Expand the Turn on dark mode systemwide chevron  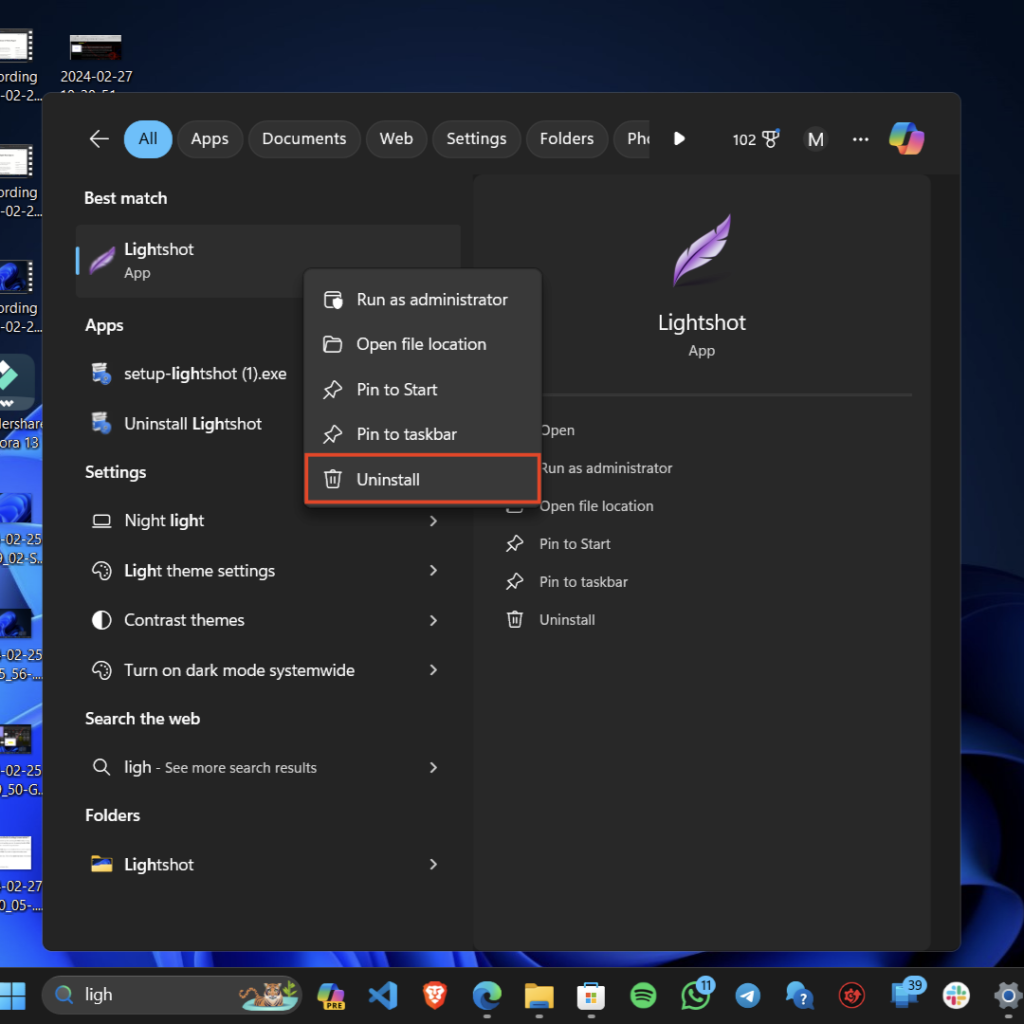(x=433, y=669)
